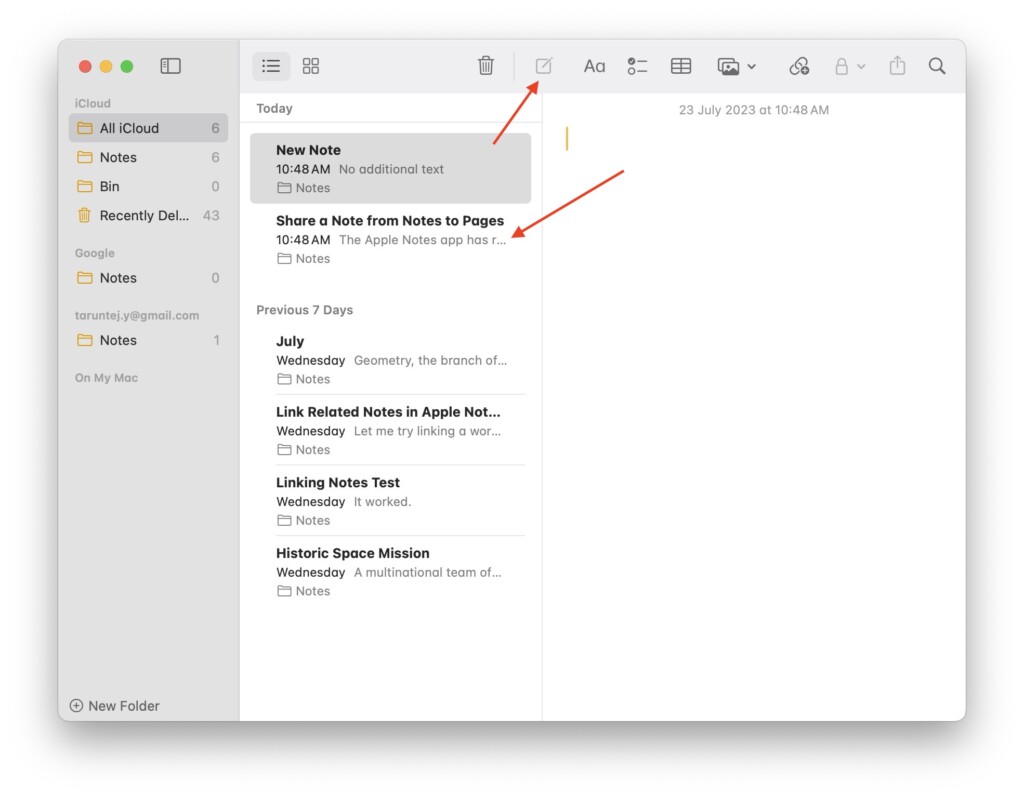Select the New Note entry
The height and width of the screenshot is (798, 1024).
point(391,168)
